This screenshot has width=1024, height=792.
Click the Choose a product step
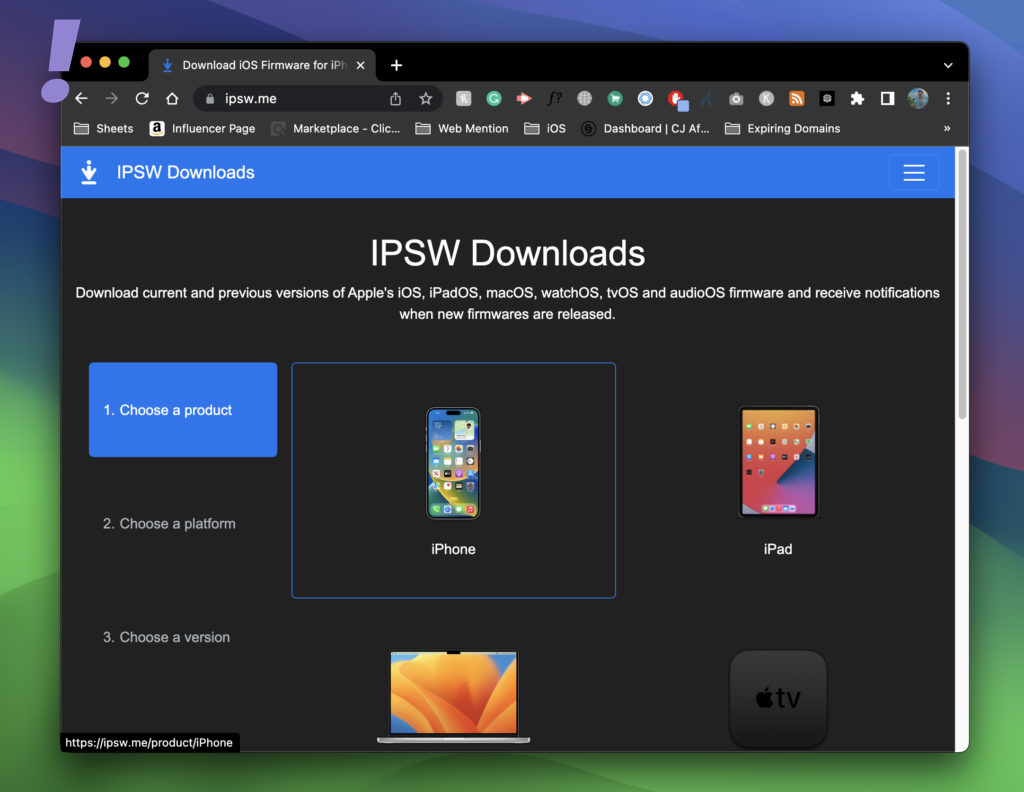[183, 410]
